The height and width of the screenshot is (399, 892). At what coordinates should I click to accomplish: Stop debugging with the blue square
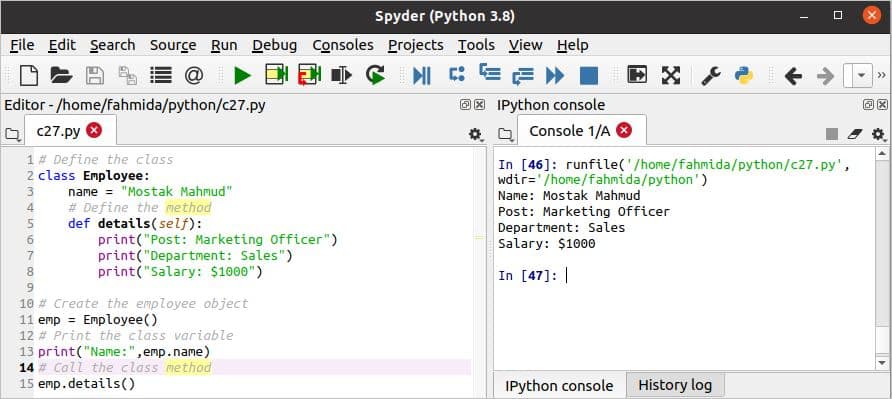coord(589,76)
